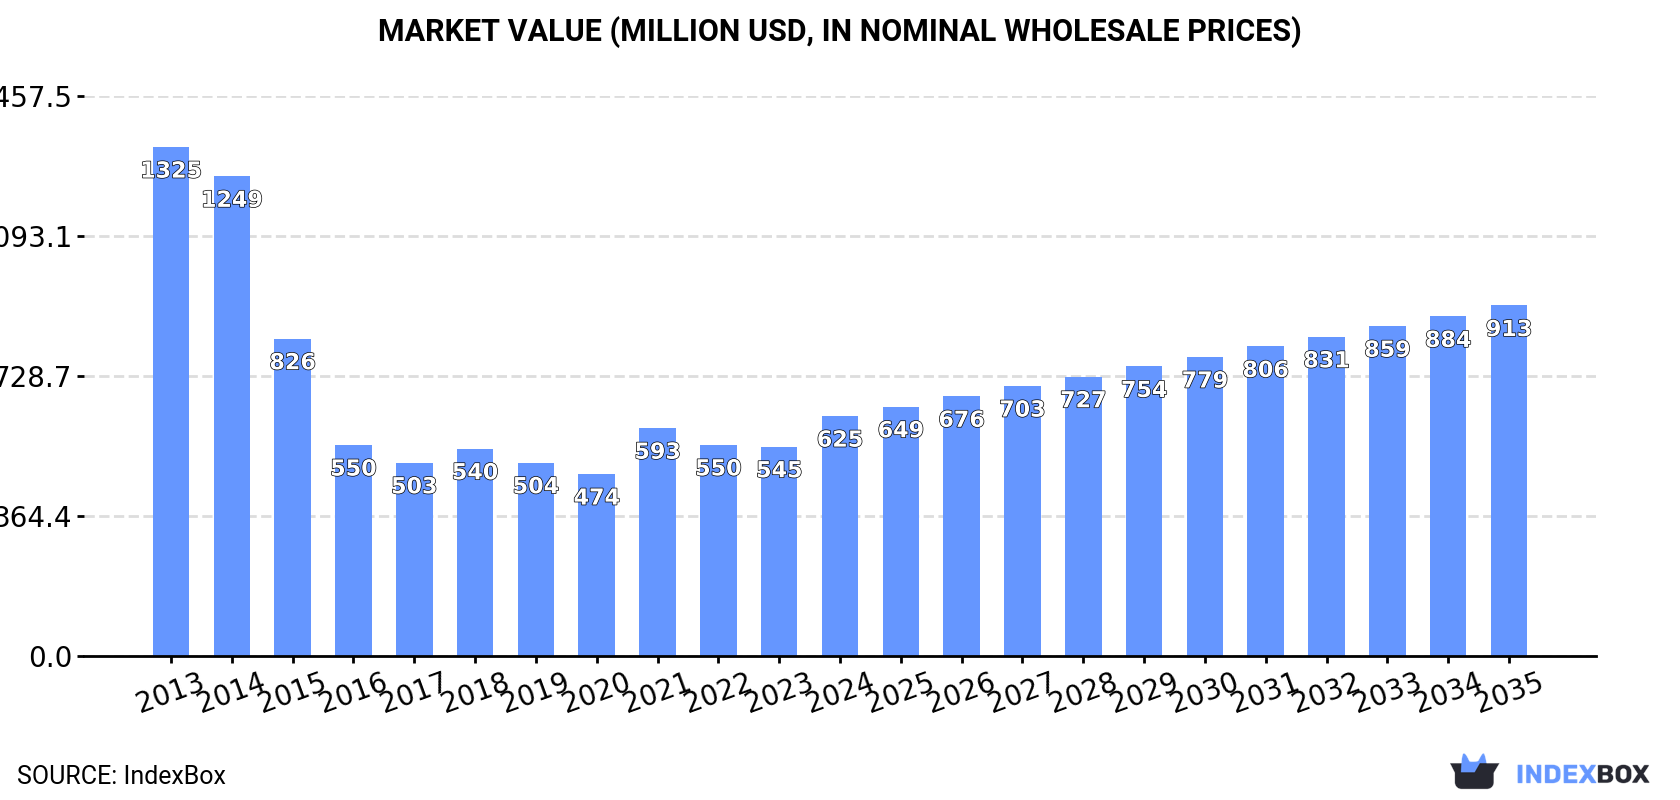The height and width of the screenshot is (800, 1680).
Task: Click the 2014 x-axis label
Action: click(232, 693)
